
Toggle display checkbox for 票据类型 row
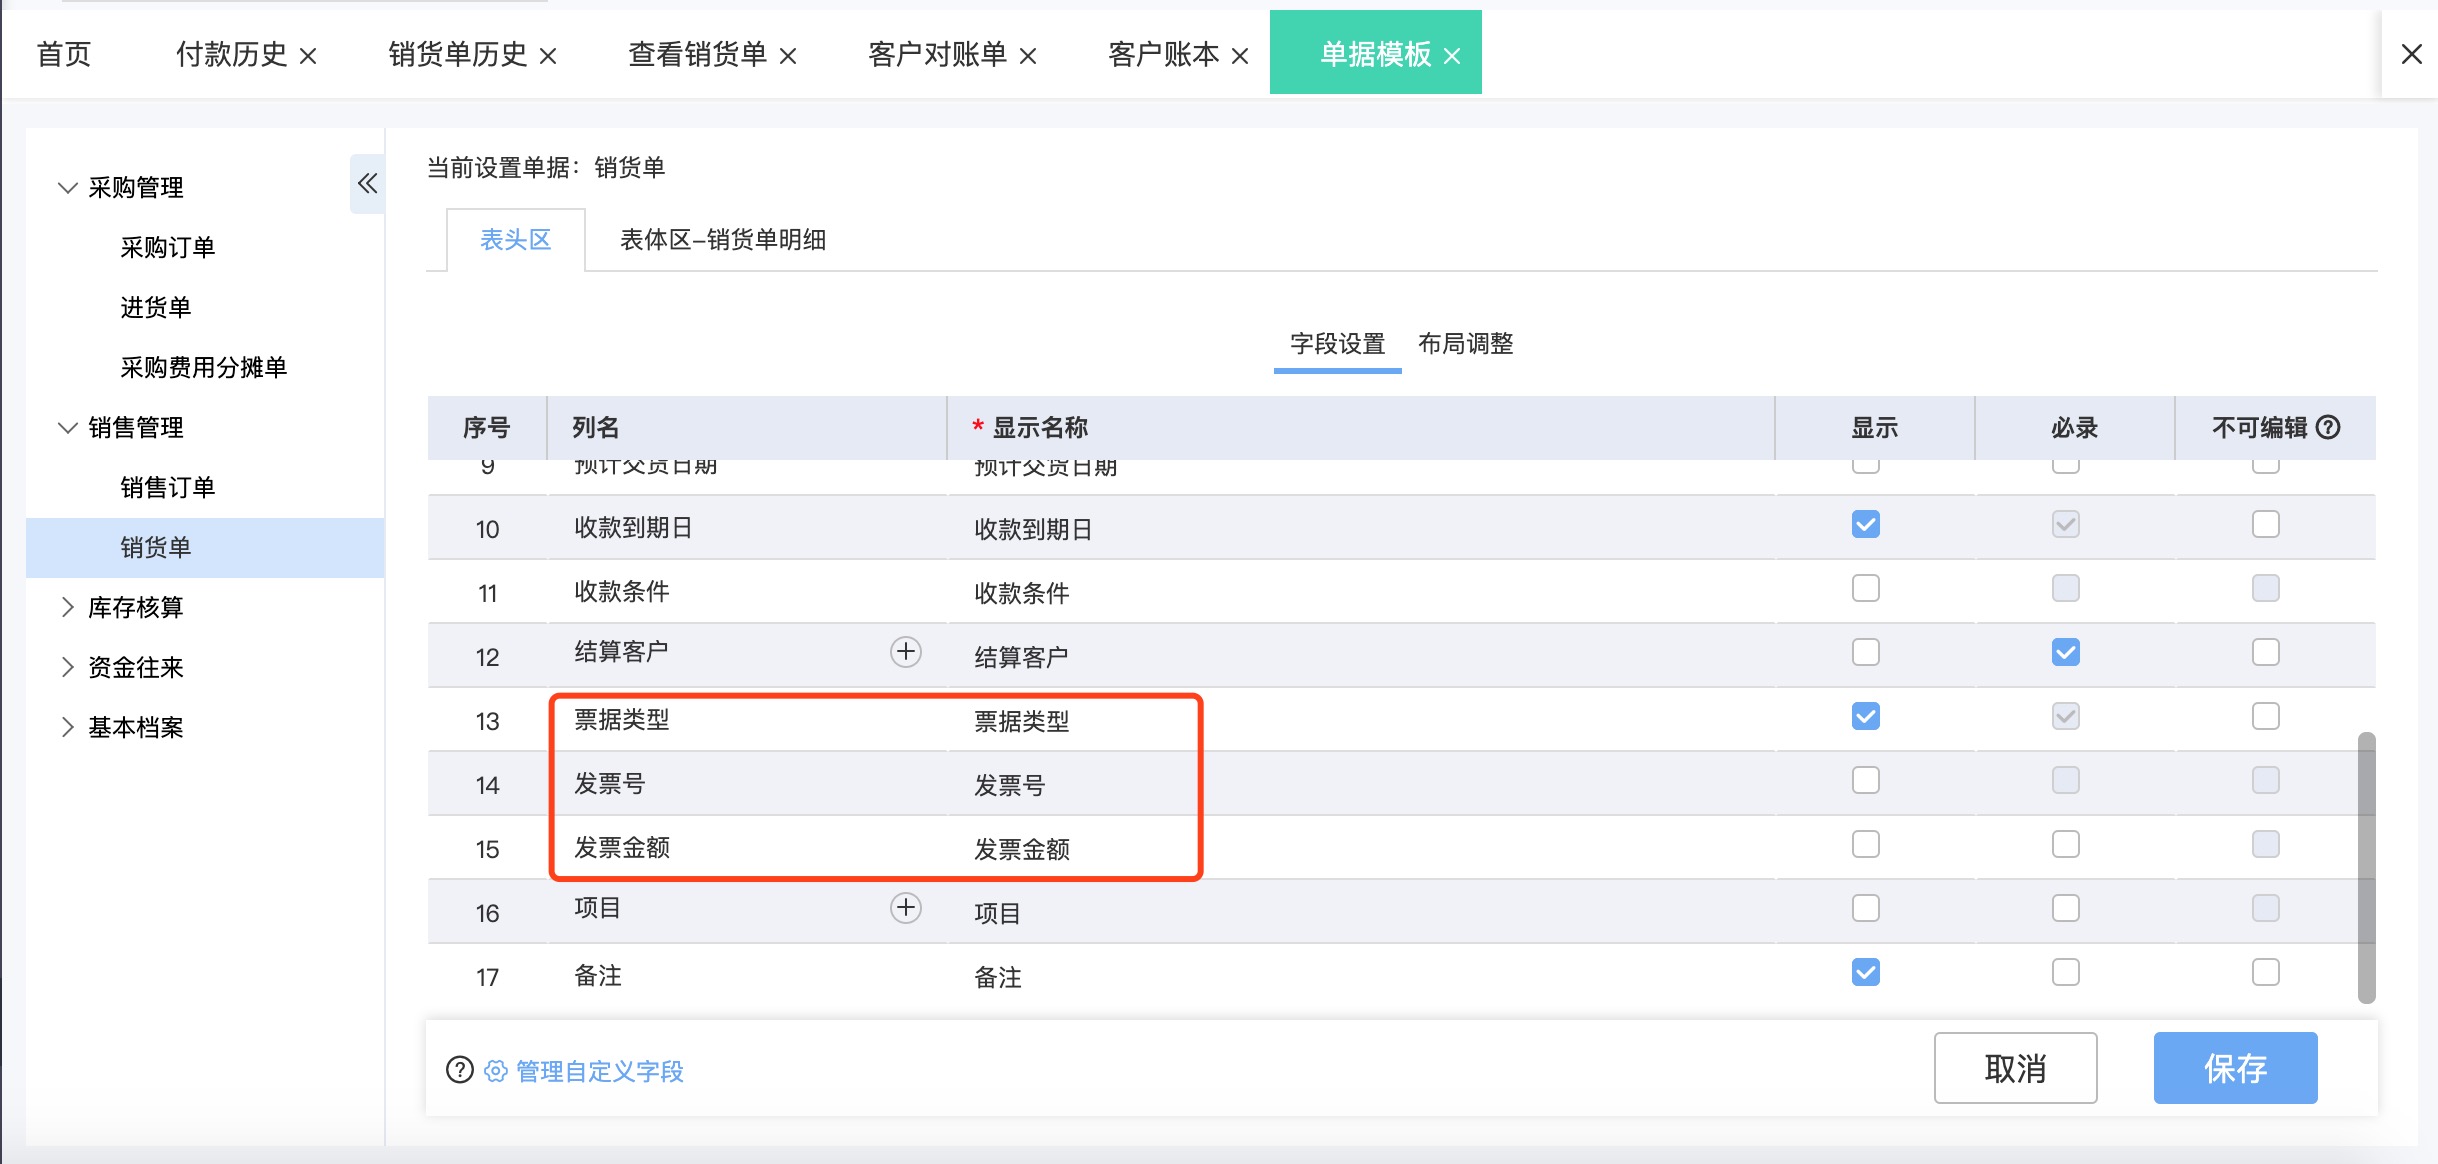(x=1866, y=718)
